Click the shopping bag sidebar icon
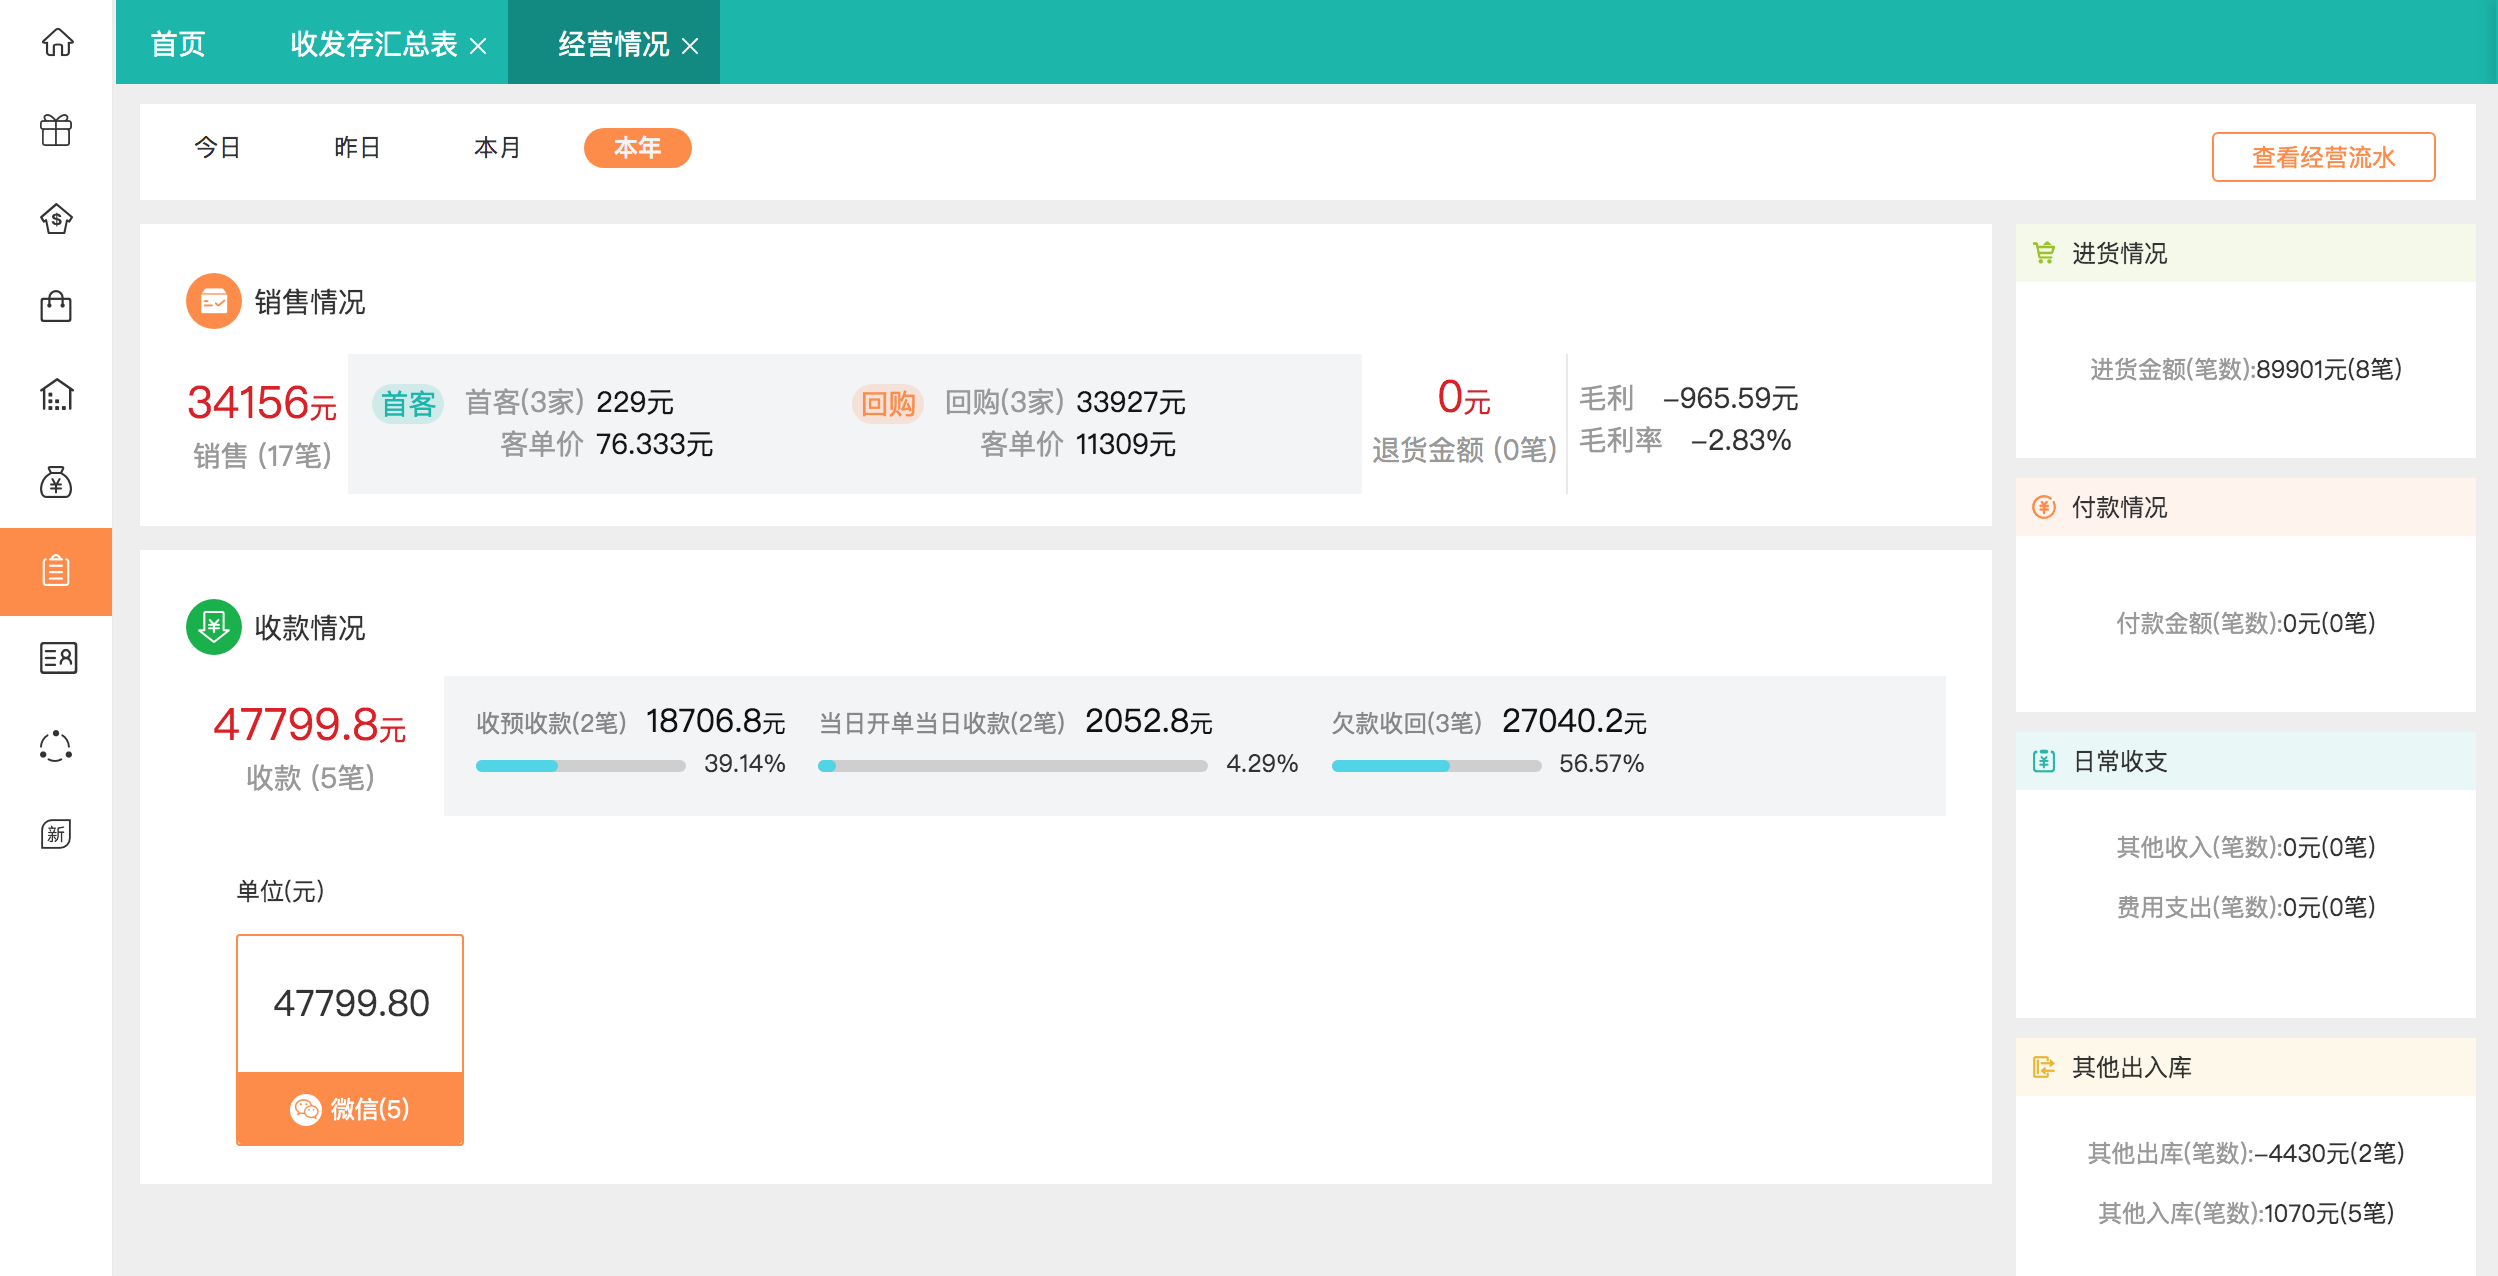 [55, 308]
